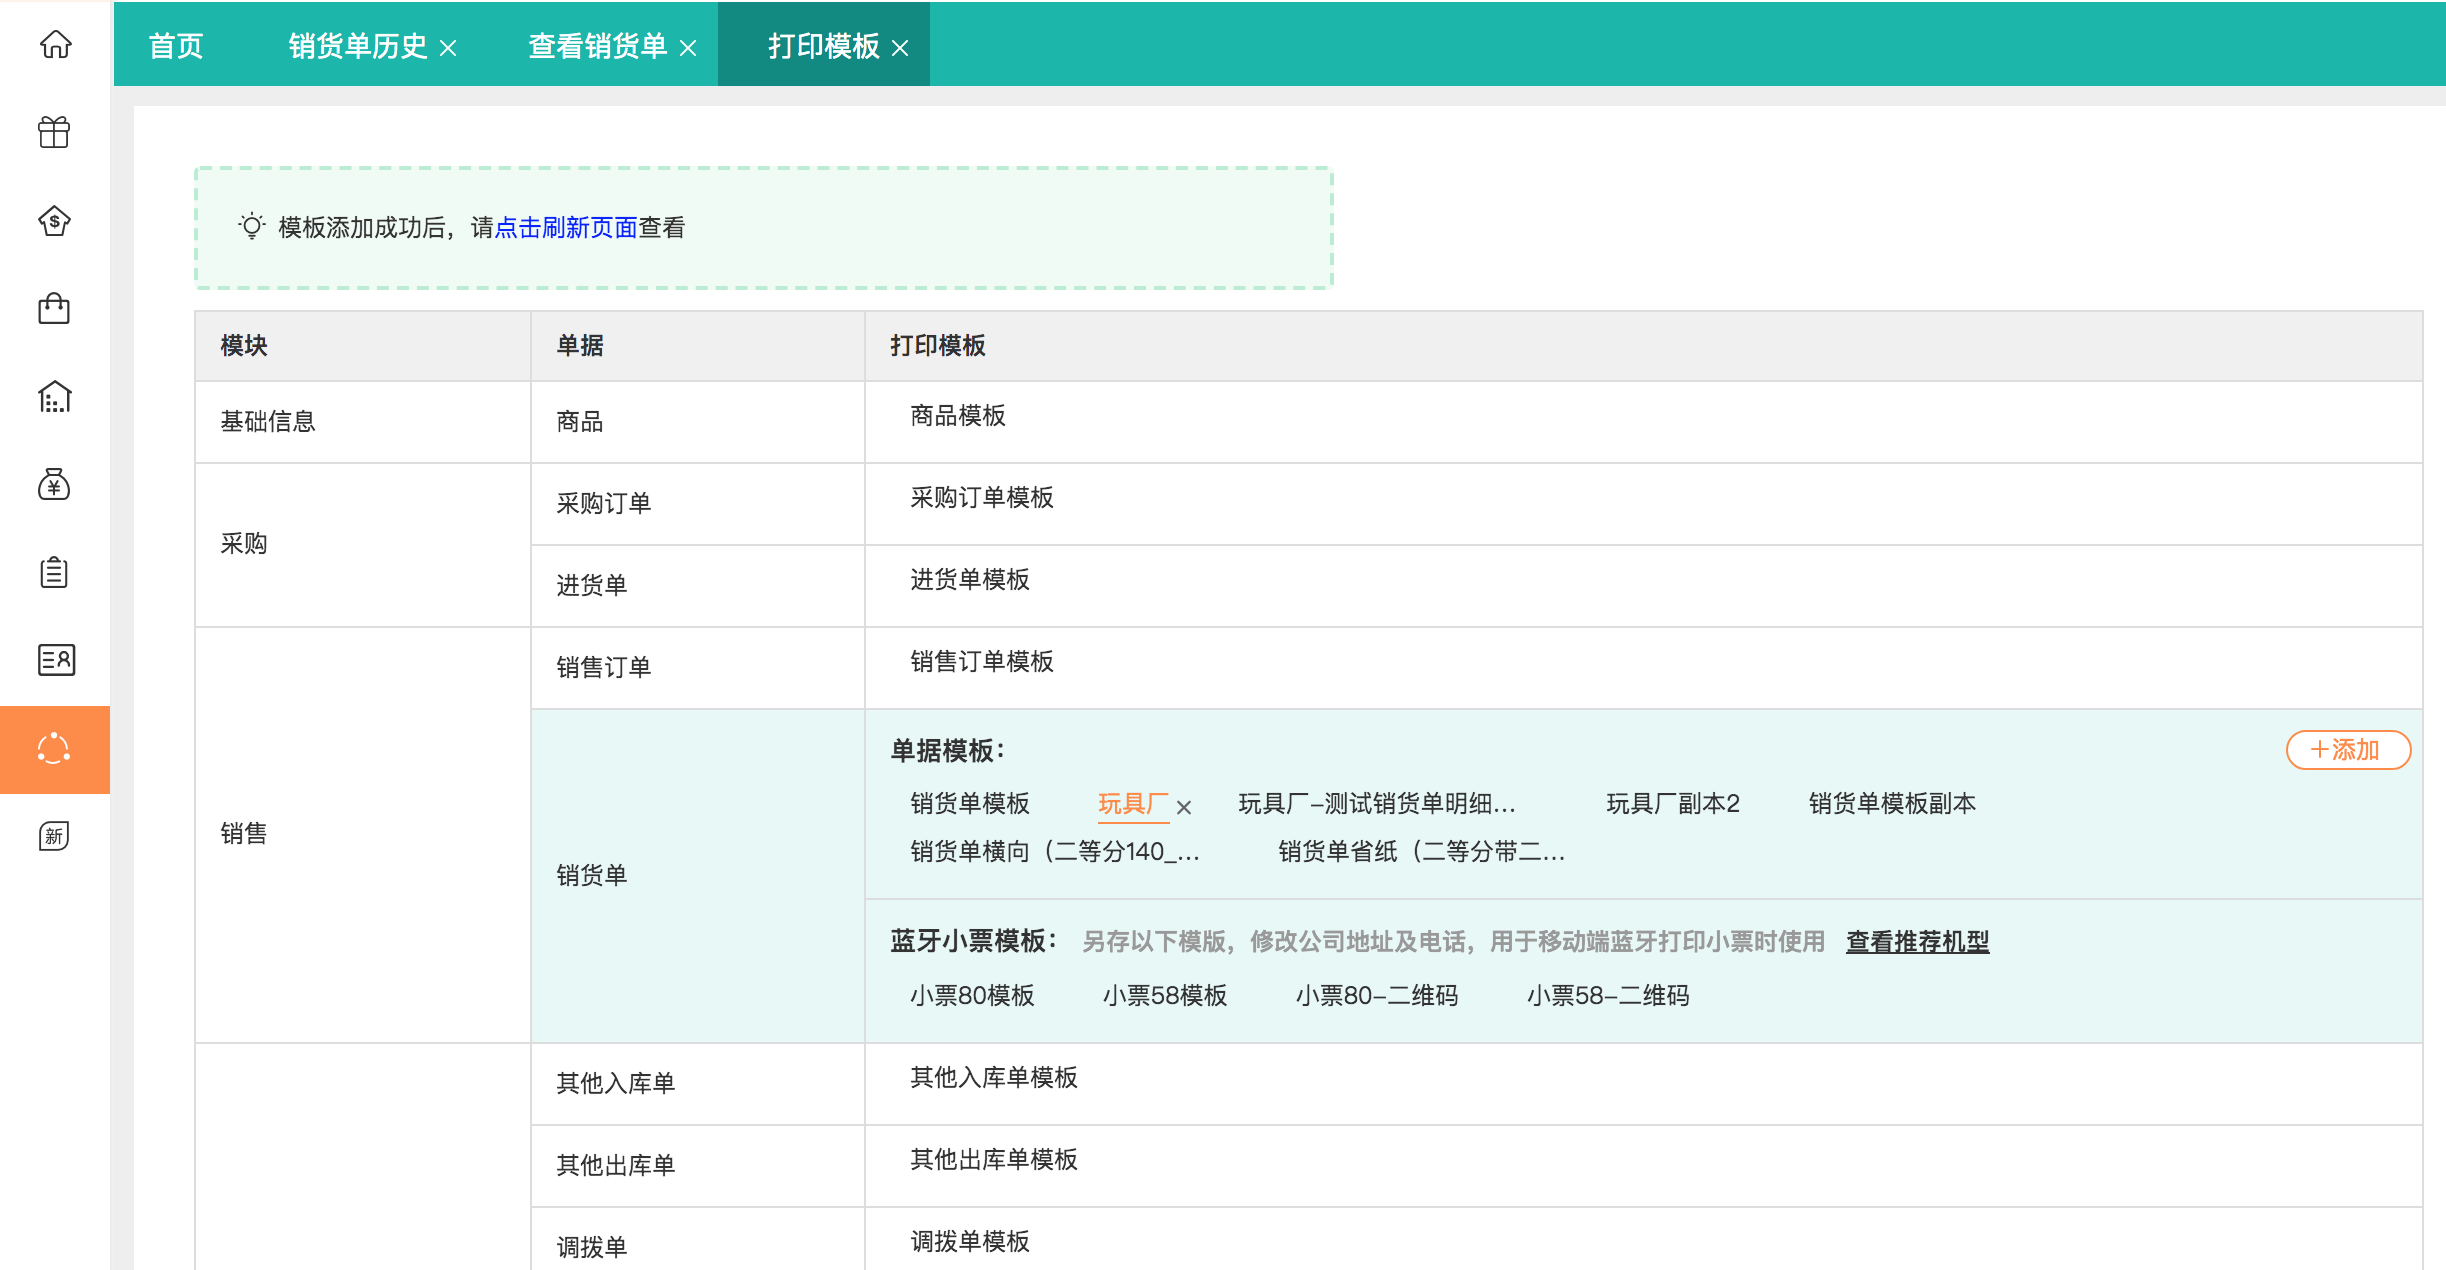
Task: Click the currency/finance sidebar icon
Action: click(55, 482)
